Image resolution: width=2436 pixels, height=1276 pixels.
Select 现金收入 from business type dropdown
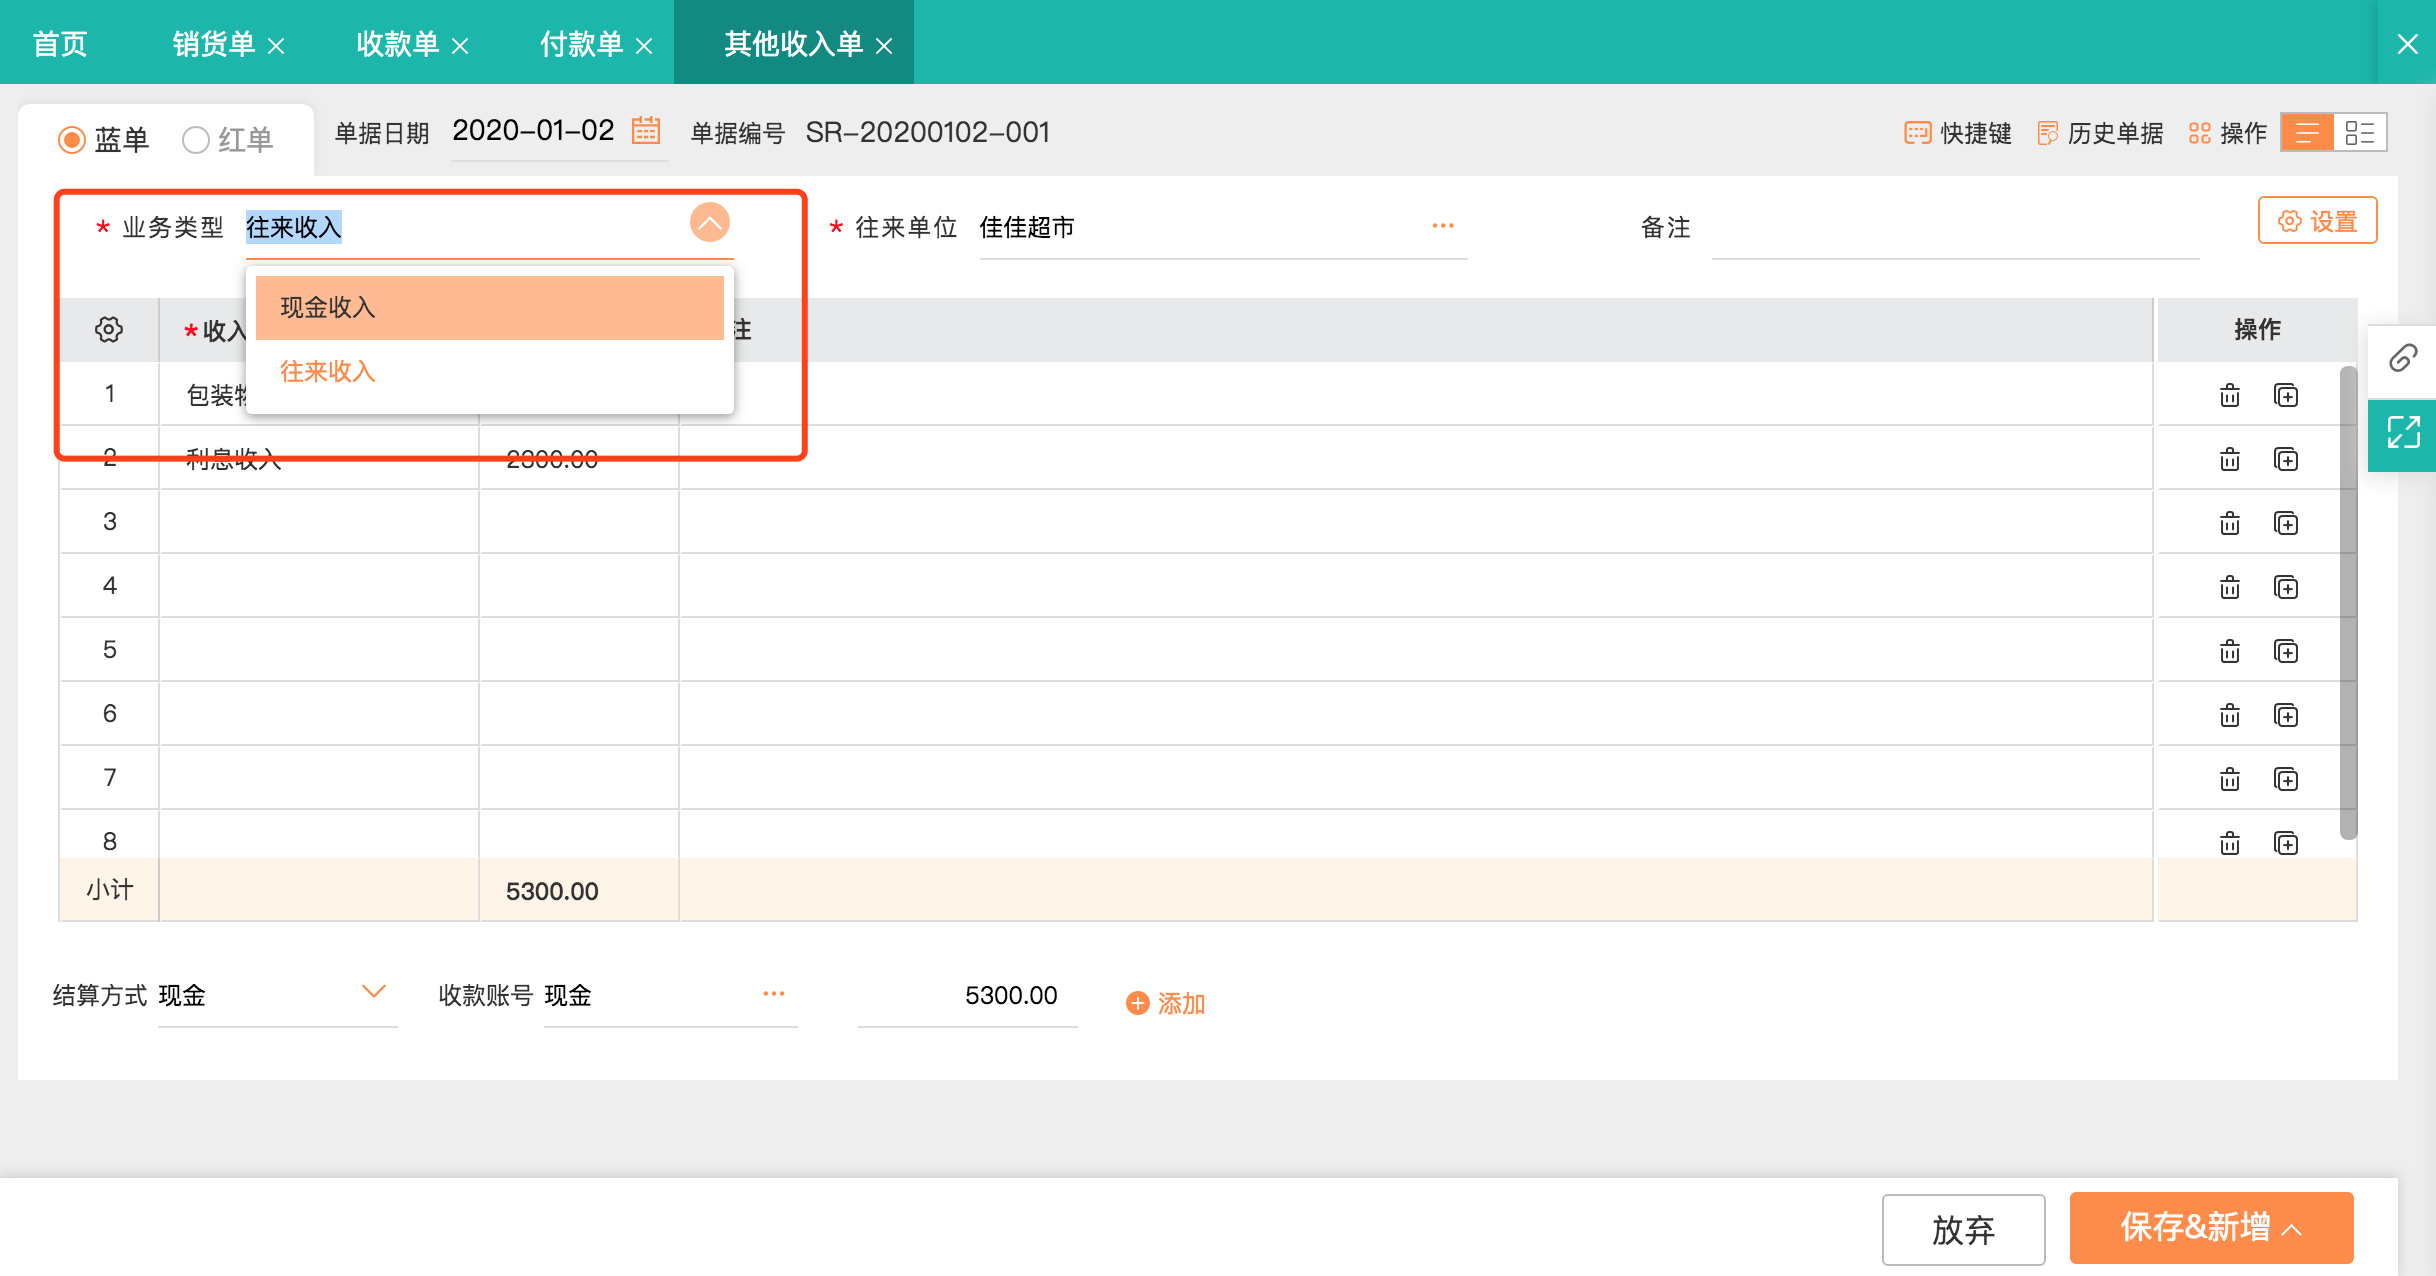click(x=490, y=308)
